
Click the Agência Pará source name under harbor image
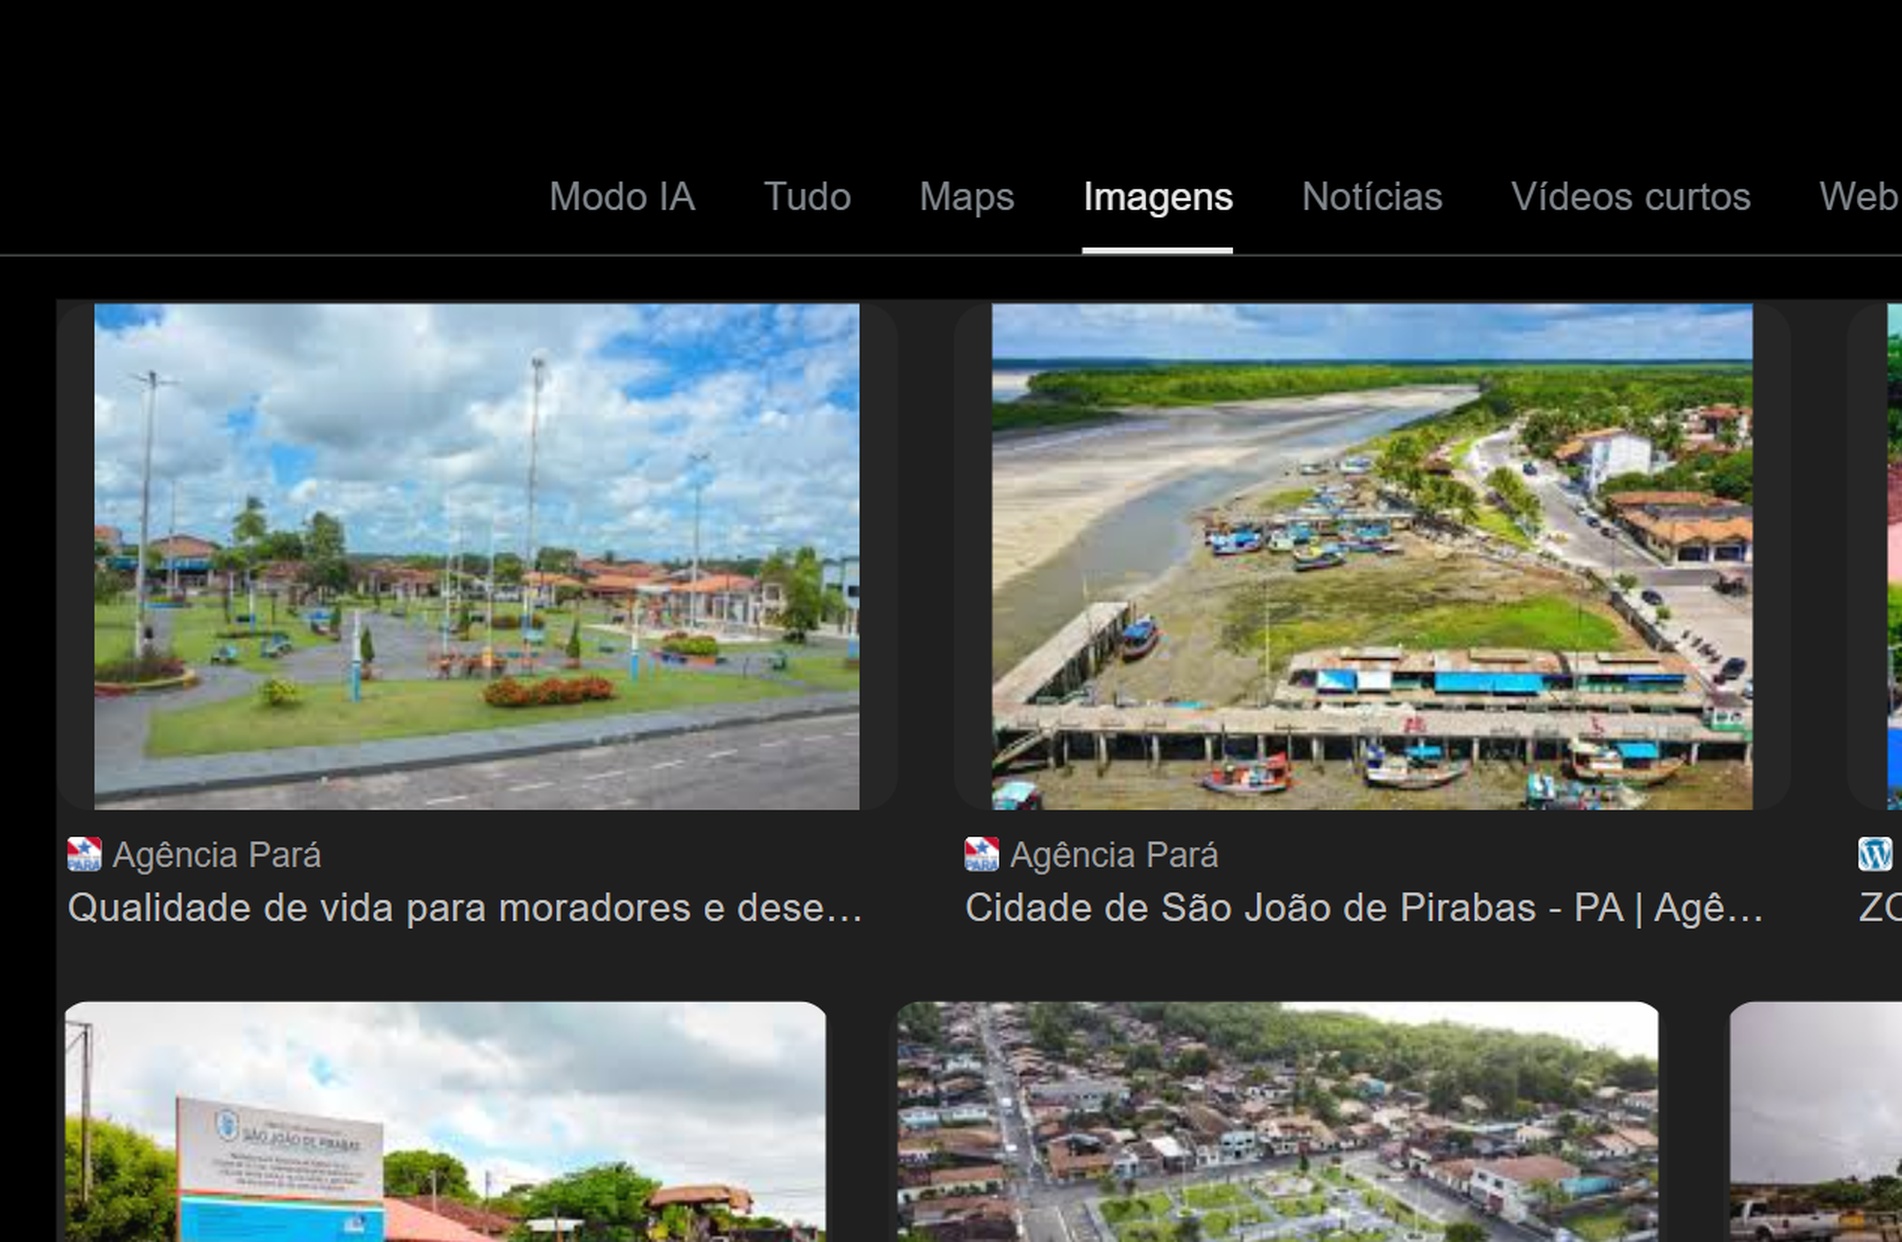tap(1113, 855)
